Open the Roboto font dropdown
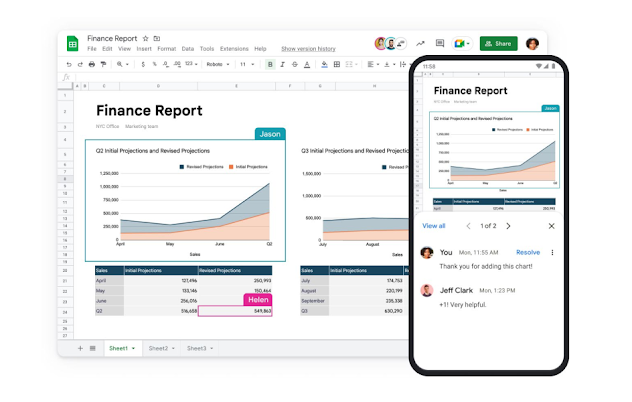Viewport: 632px width, 402px height. tap(217, 64)
